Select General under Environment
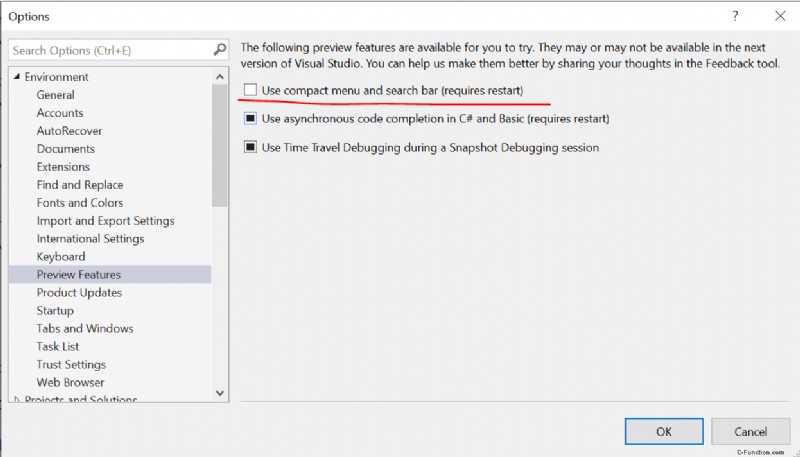800x457 pixels. point(55,95)
